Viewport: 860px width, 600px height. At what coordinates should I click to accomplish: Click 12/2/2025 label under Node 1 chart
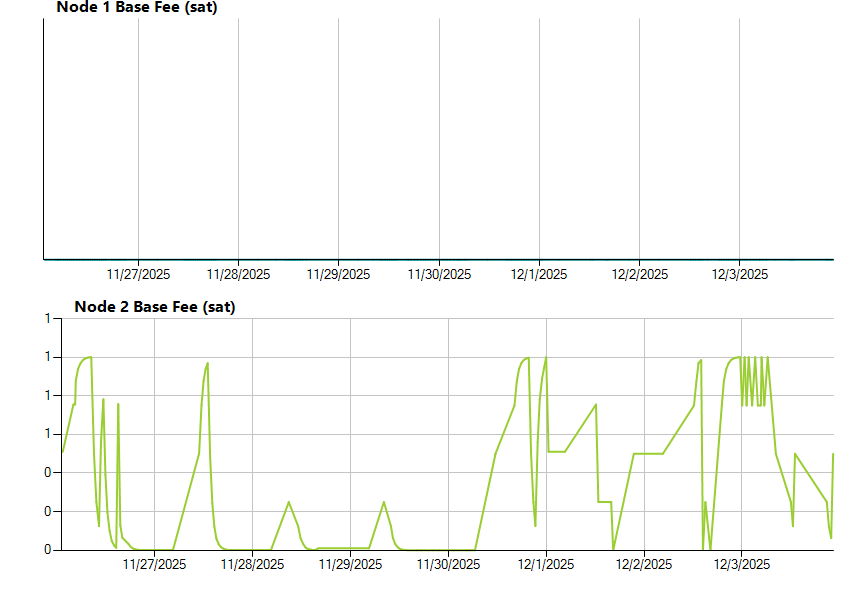coord(639,274)
